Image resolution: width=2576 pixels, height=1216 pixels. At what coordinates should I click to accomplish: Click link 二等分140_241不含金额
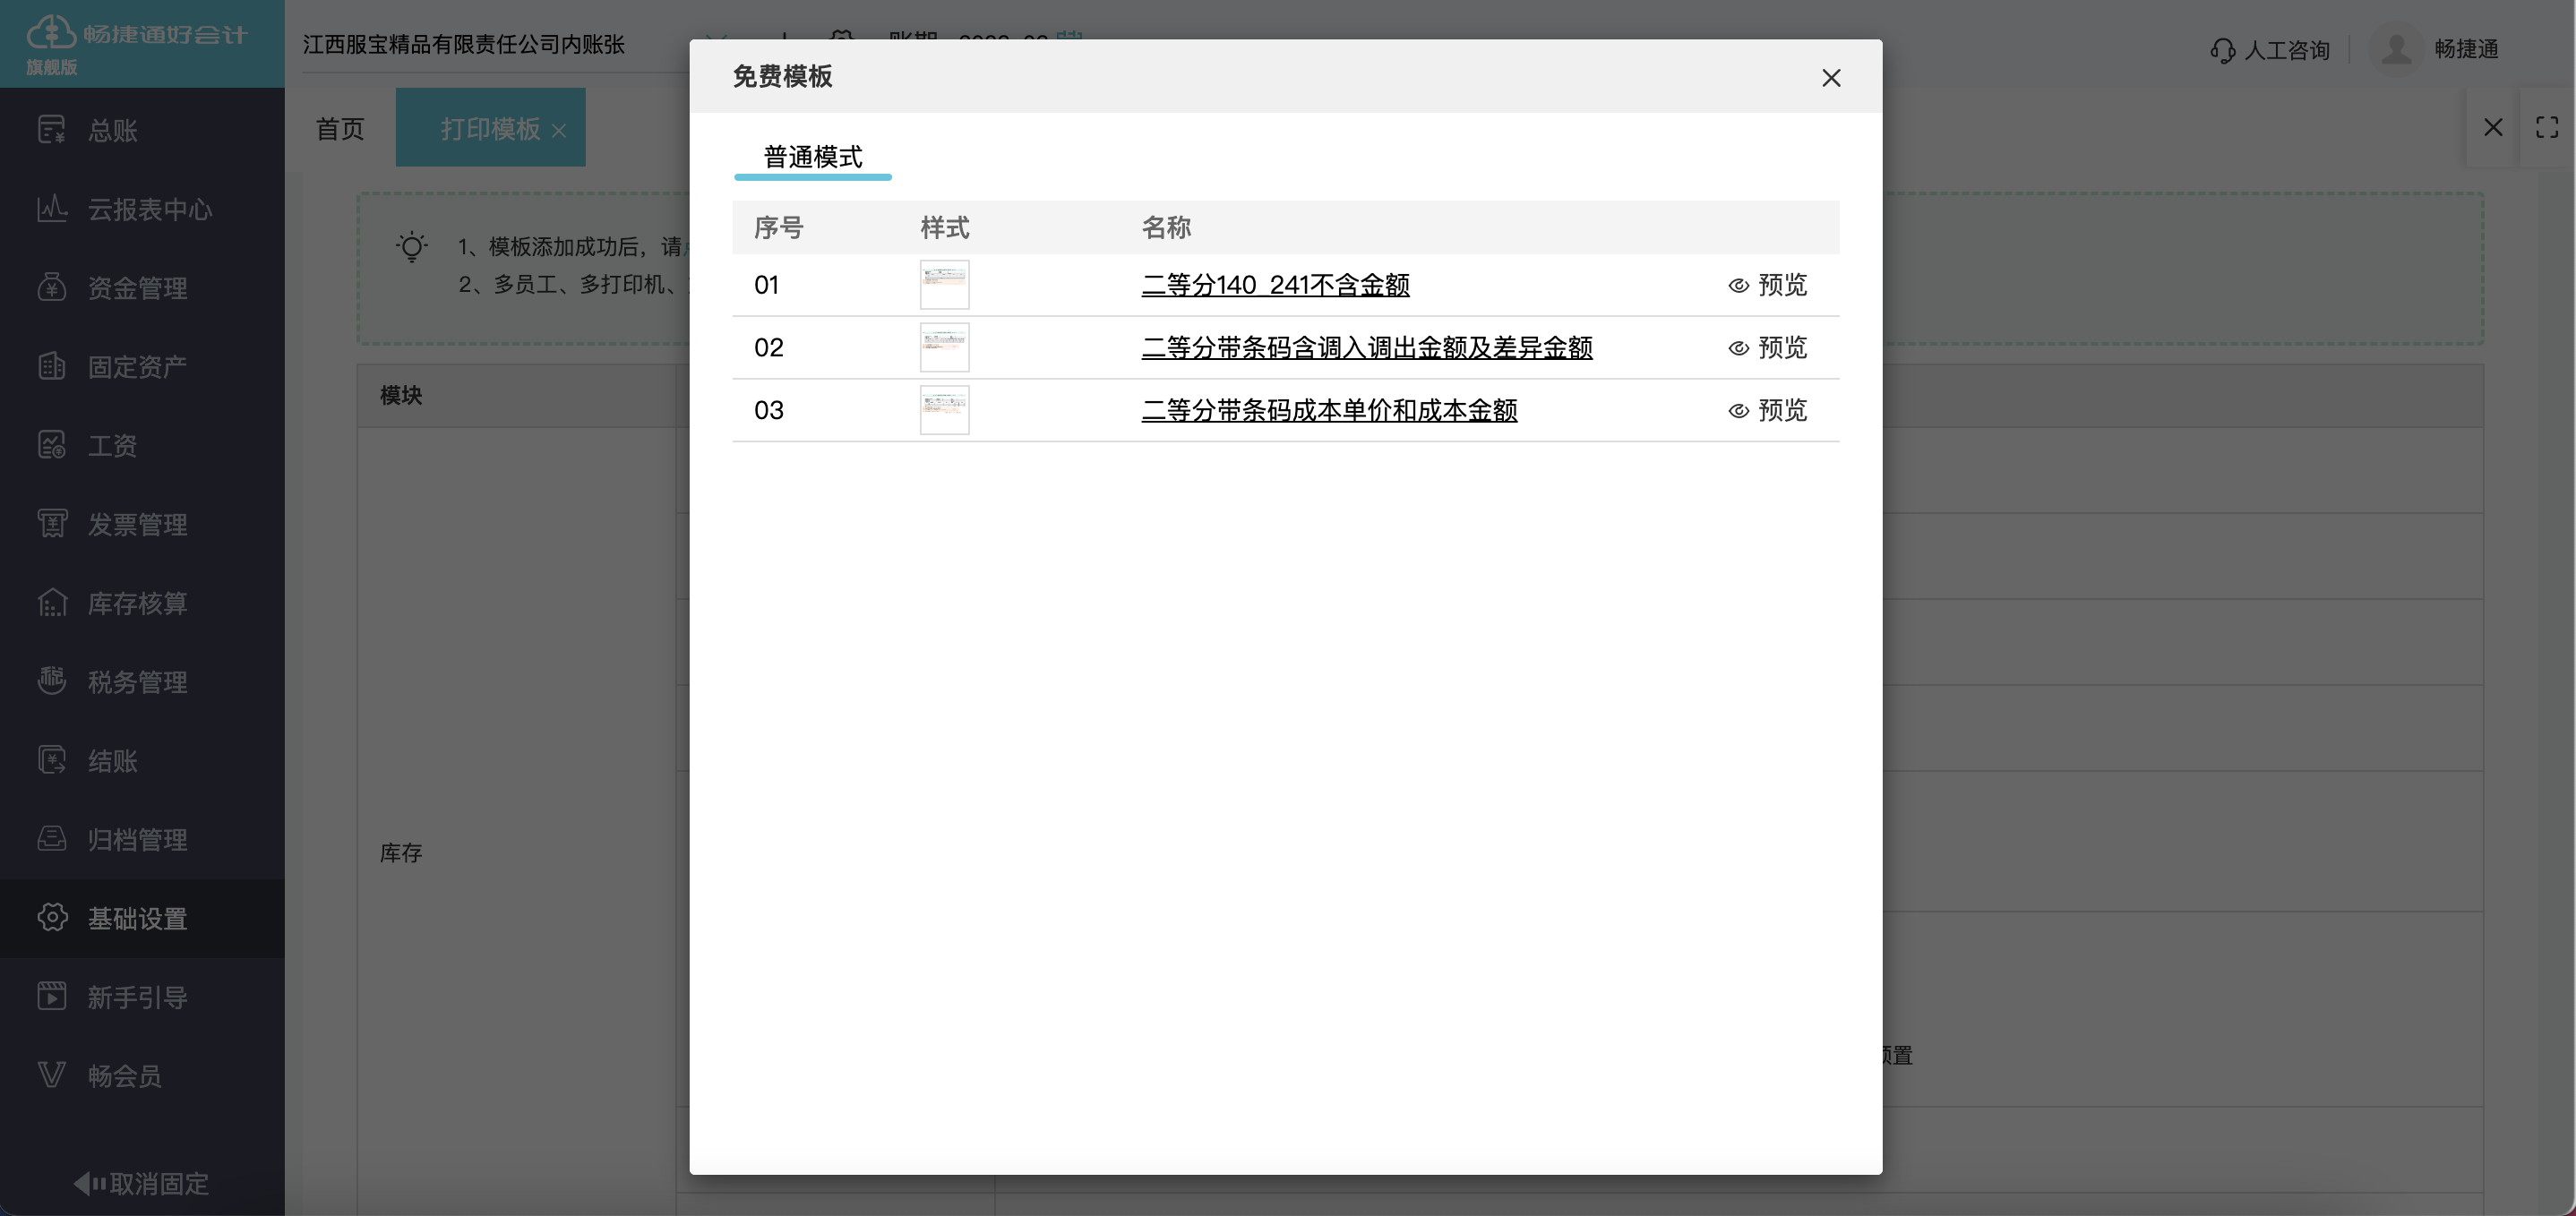click(1275, 284)
